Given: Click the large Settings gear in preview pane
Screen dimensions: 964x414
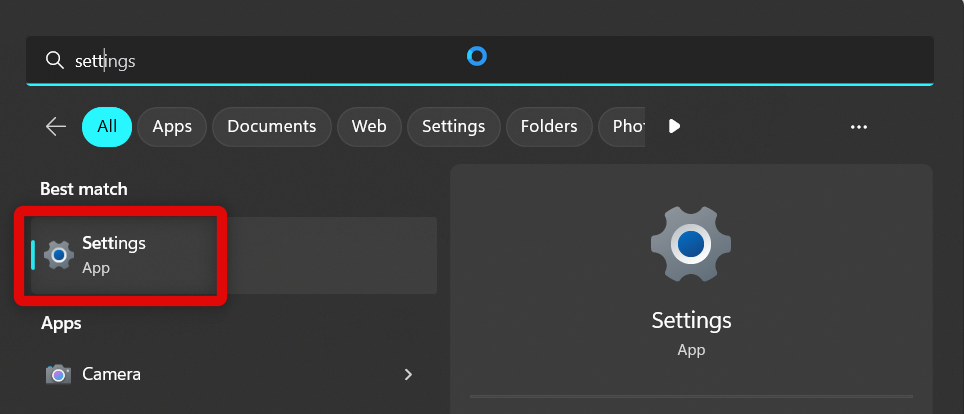Looking at the screenshot, I should [x=691, y=244].
